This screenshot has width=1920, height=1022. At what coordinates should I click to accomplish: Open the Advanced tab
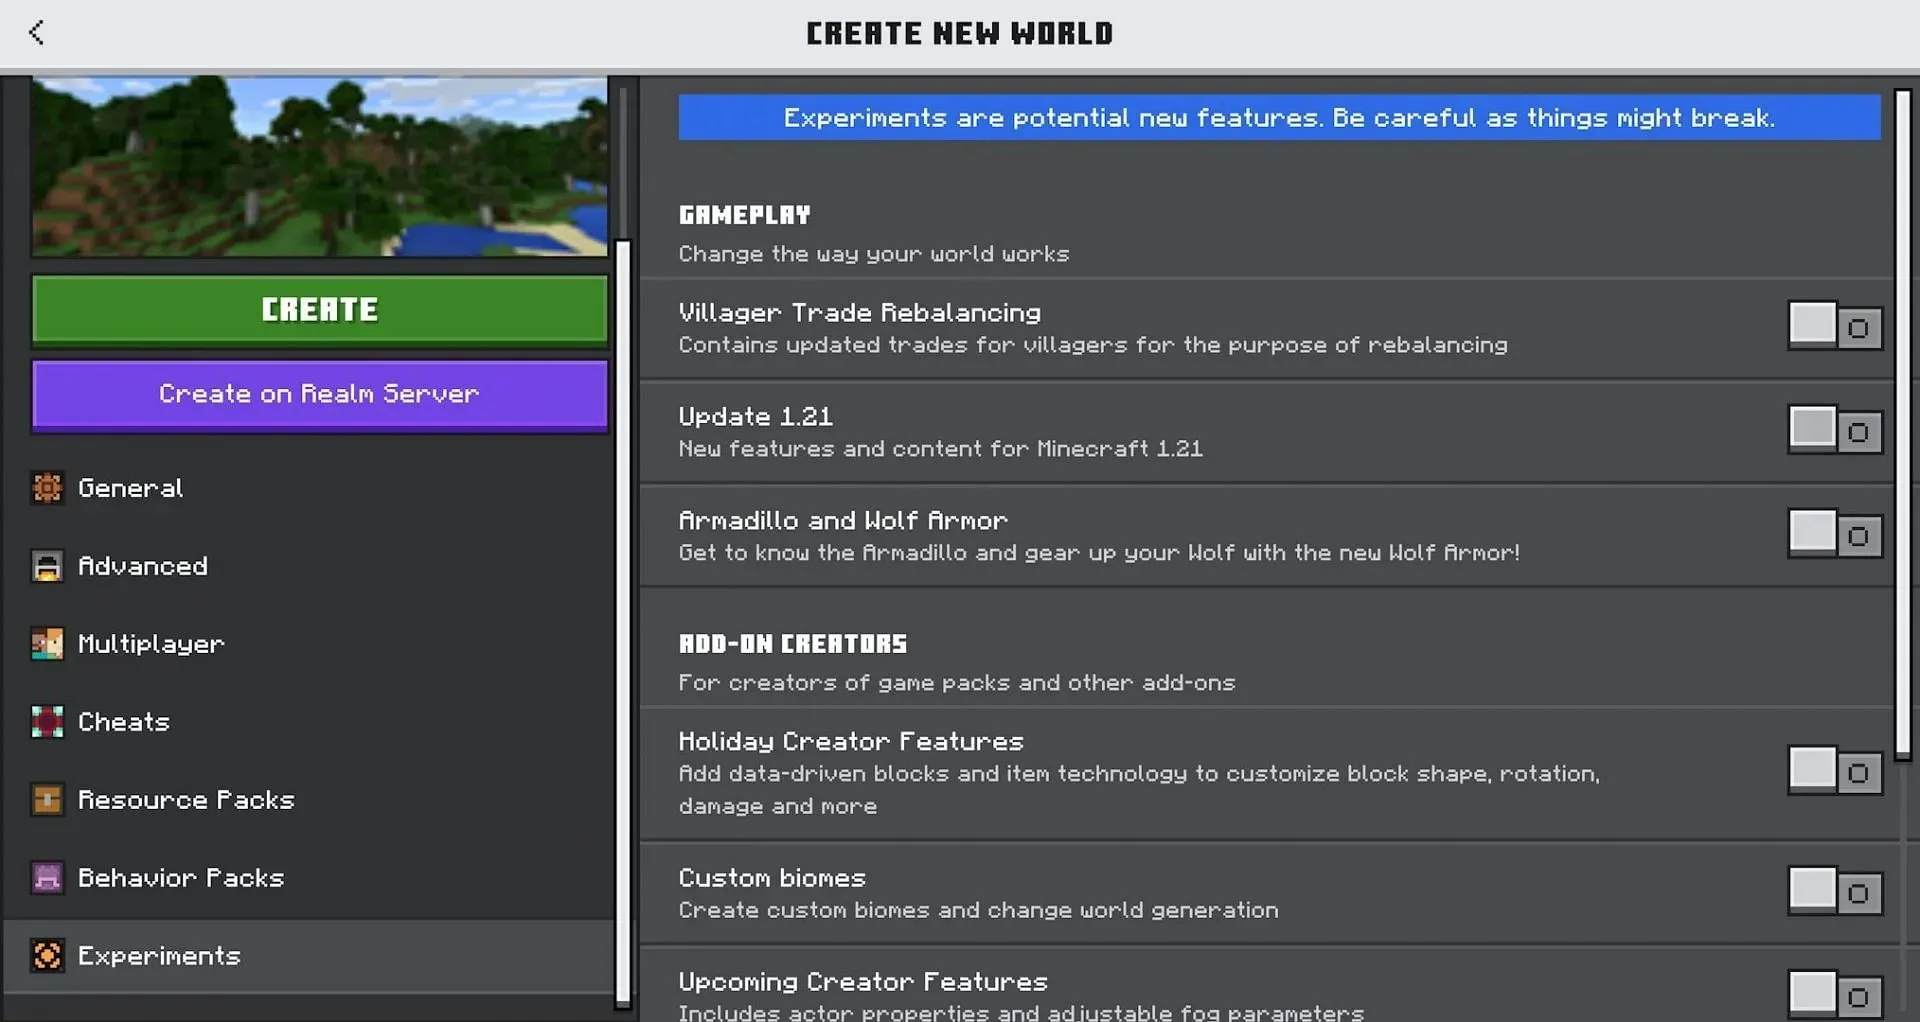click(310, 566)
